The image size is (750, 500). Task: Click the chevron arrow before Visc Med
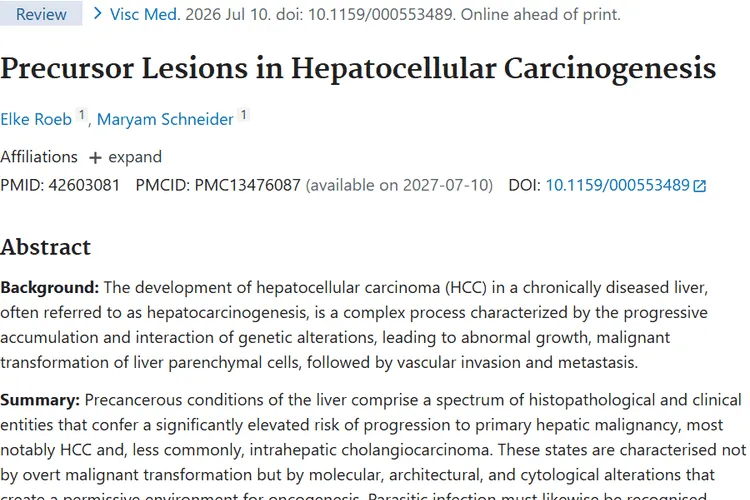point(98,14)
